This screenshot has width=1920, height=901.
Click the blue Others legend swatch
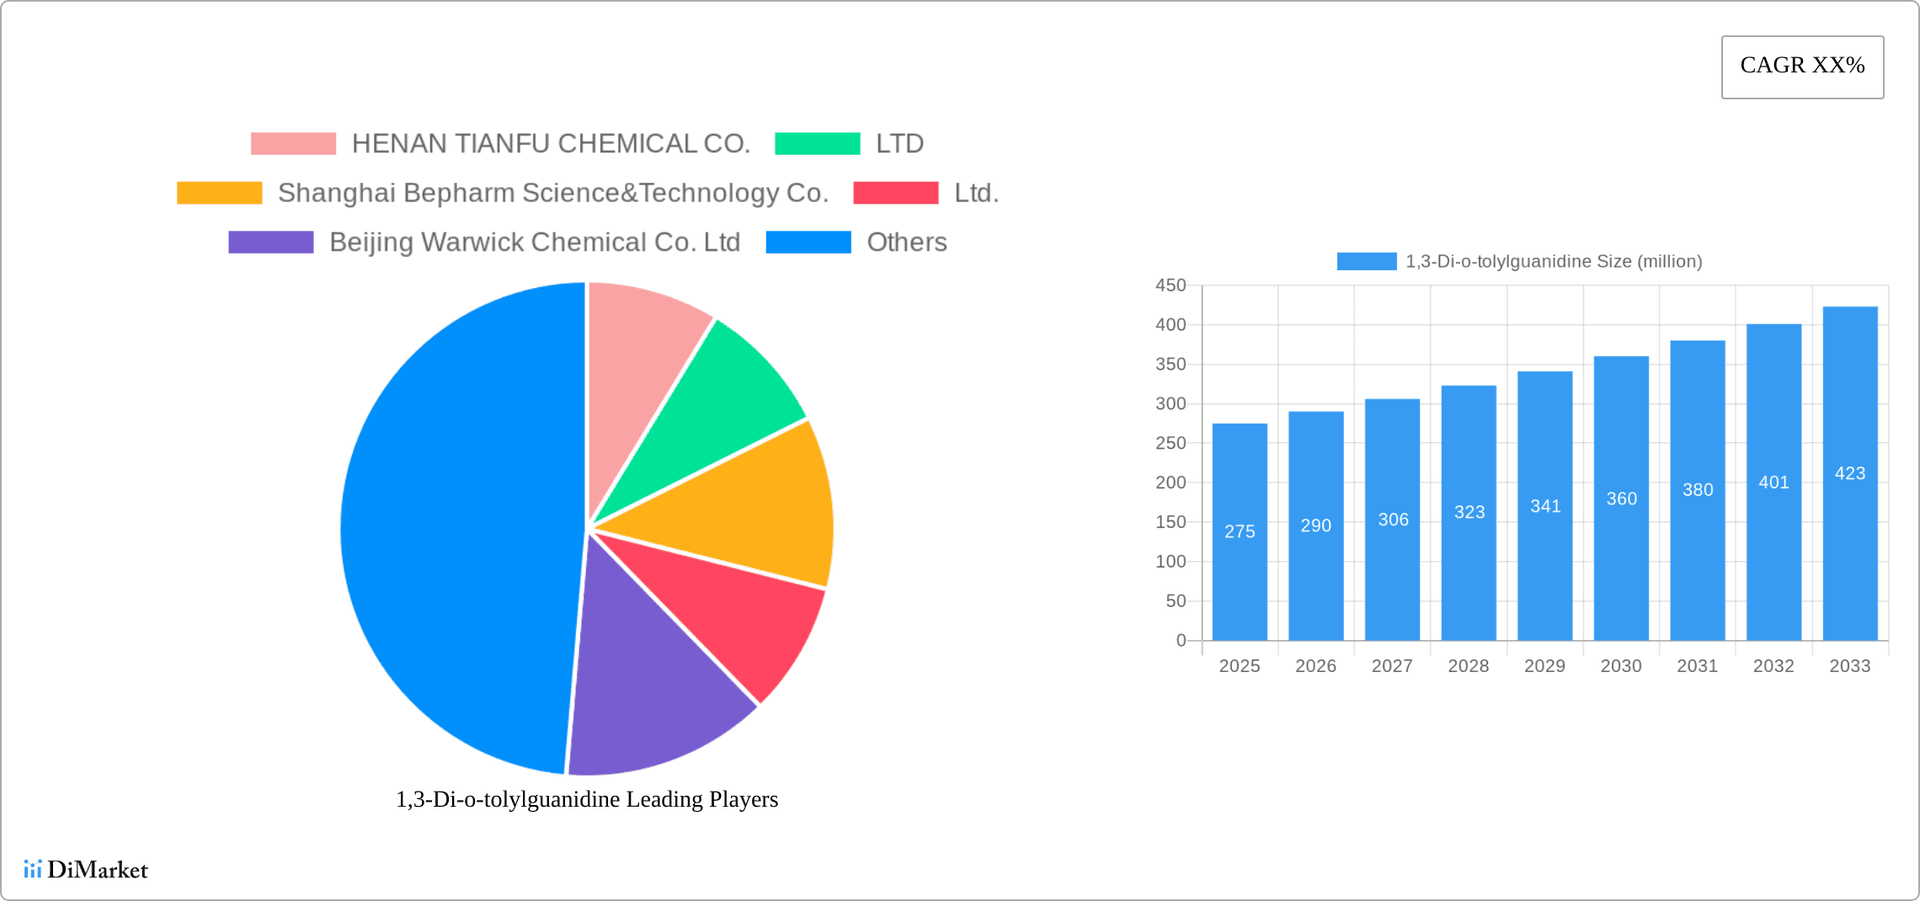[808, 242]
